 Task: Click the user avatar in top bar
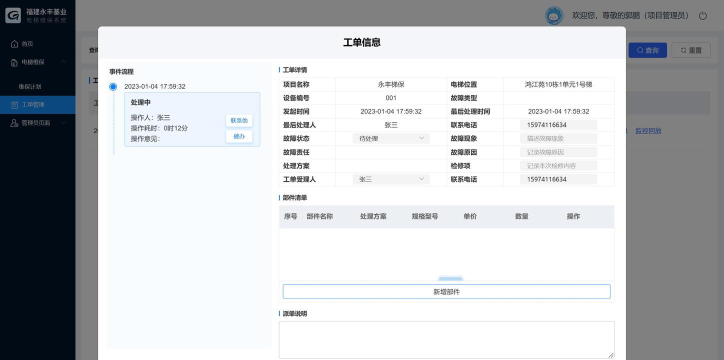coord(554,16)
